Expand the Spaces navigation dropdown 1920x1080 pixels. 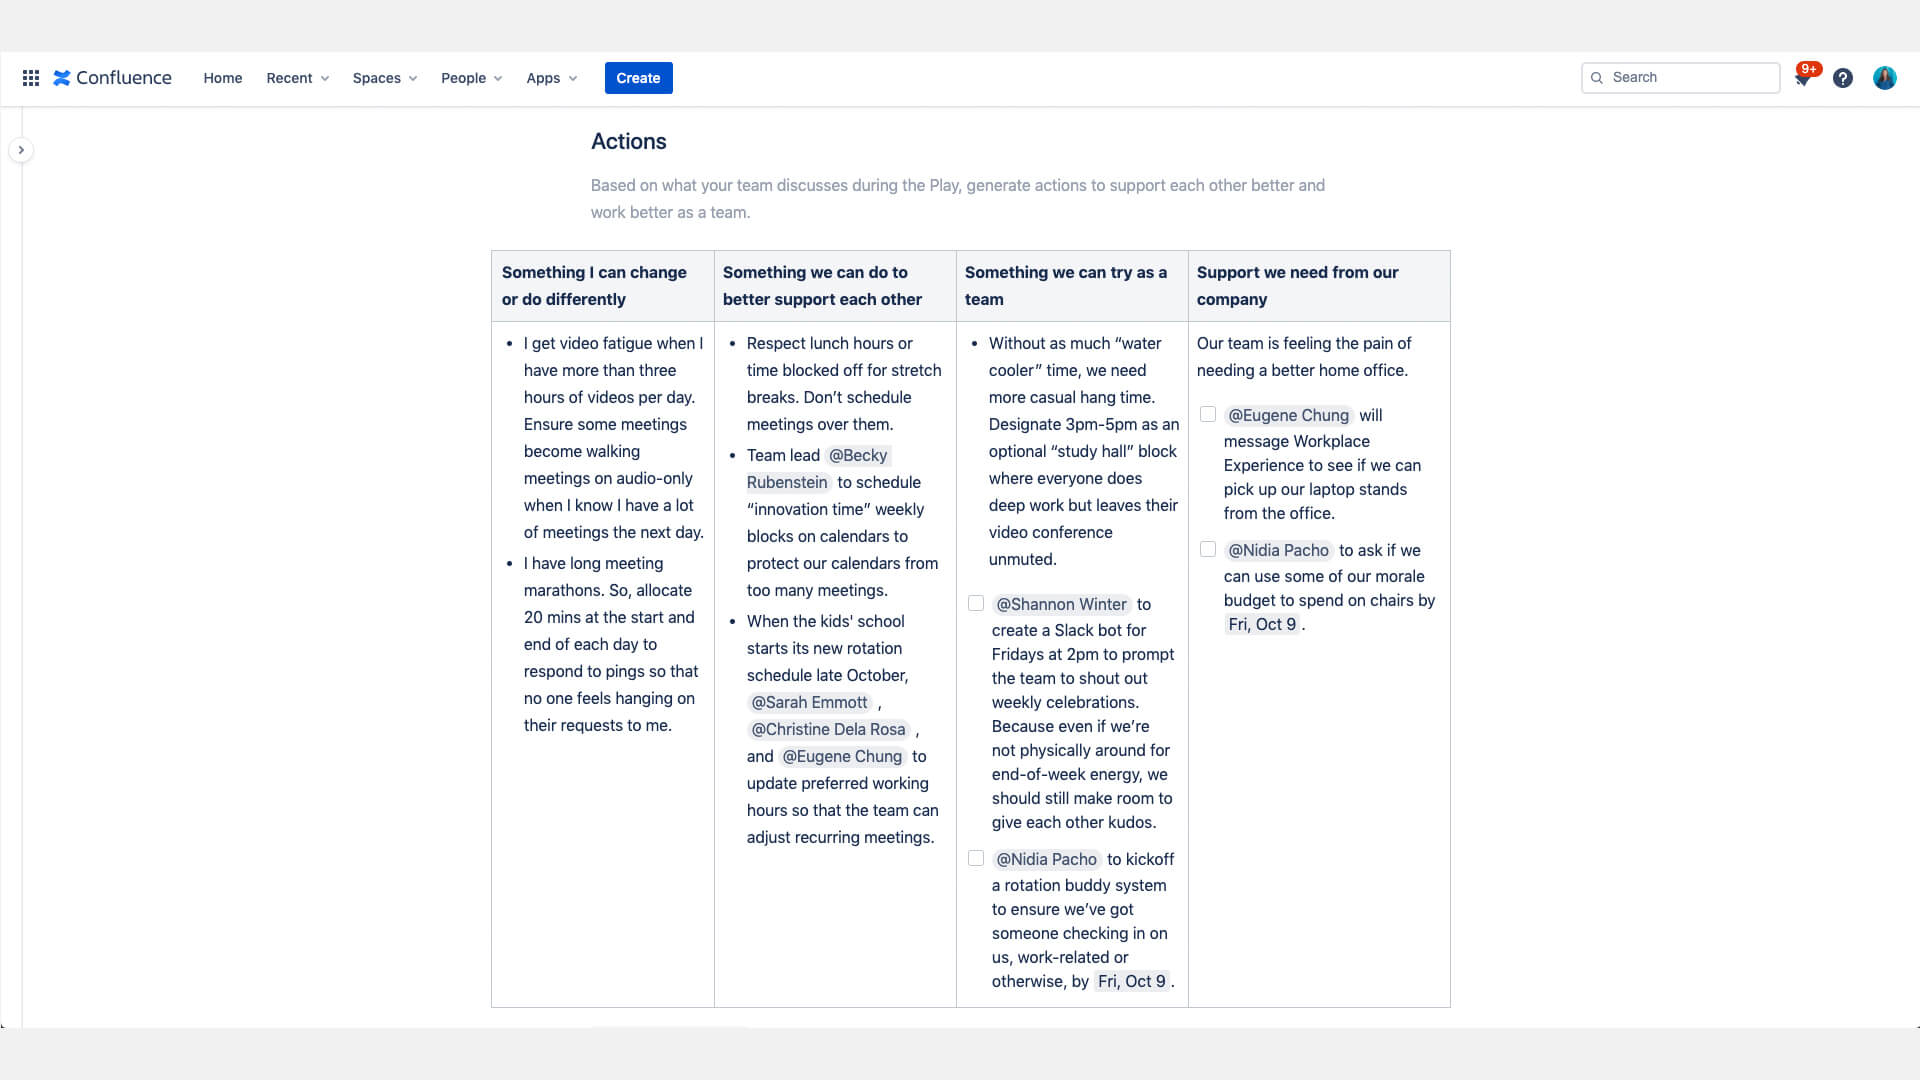tap(385, 76)
